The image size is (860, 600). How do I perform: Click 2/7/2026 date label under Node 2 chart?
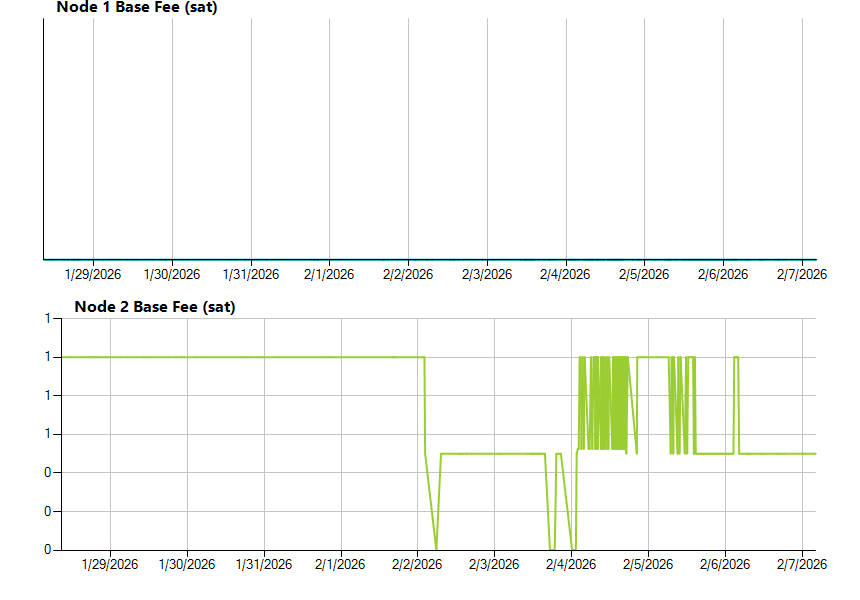tap(802, 565)
